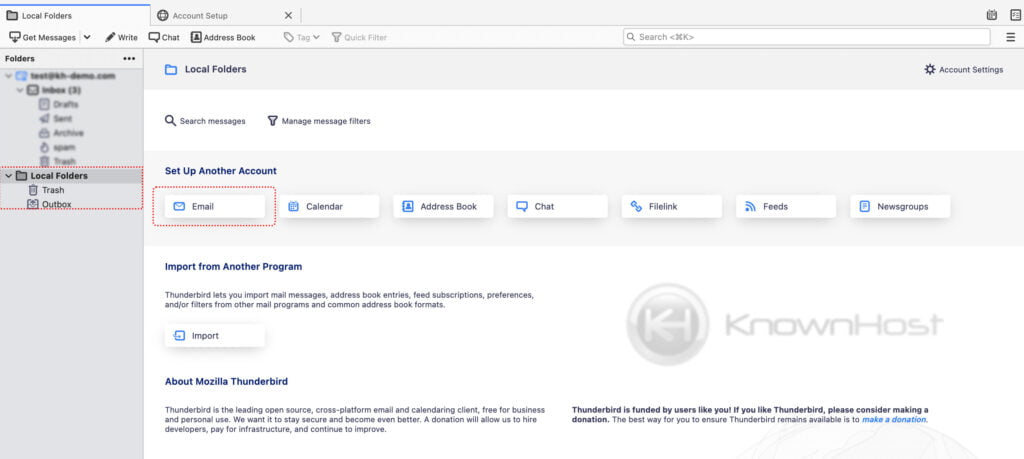
Task: Set up Newsgroups account
Action: 901,206
